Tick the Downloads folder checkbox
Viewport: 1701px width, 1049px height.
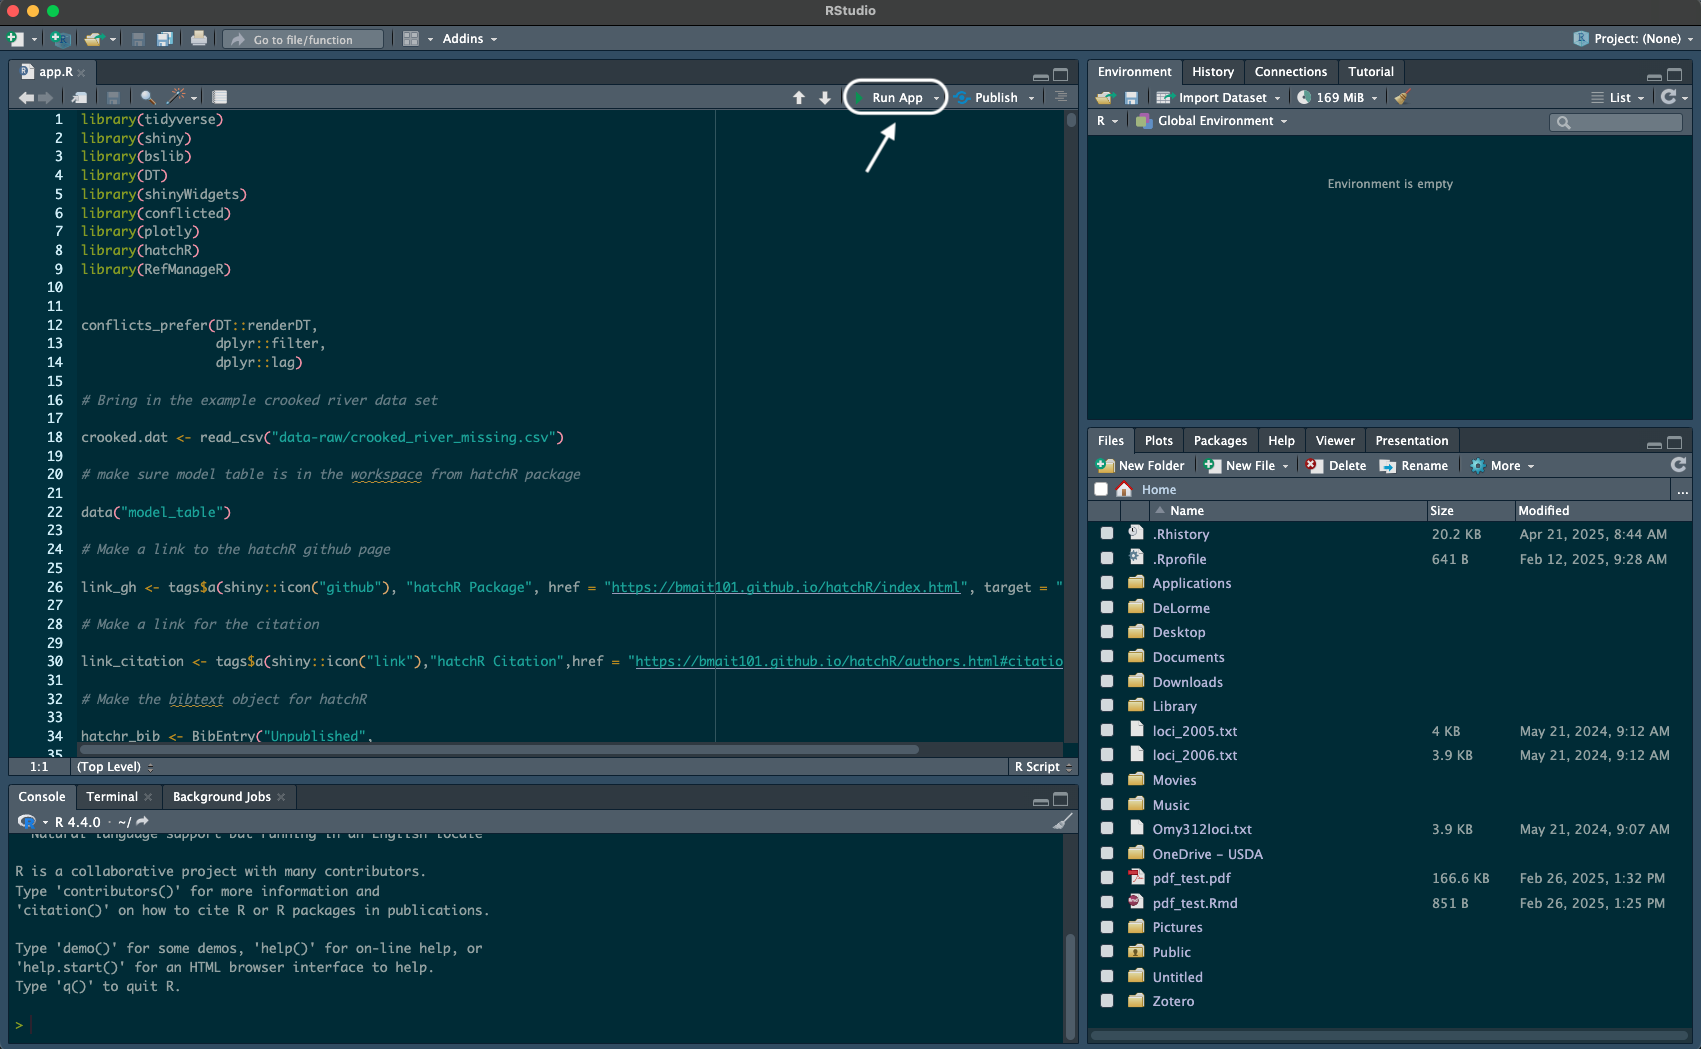1107,682
